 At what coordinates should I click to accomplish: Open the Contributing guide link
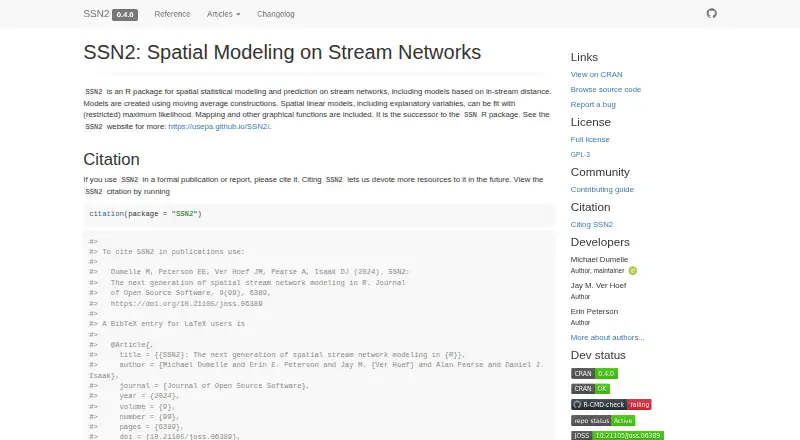(x=602, y=189)
